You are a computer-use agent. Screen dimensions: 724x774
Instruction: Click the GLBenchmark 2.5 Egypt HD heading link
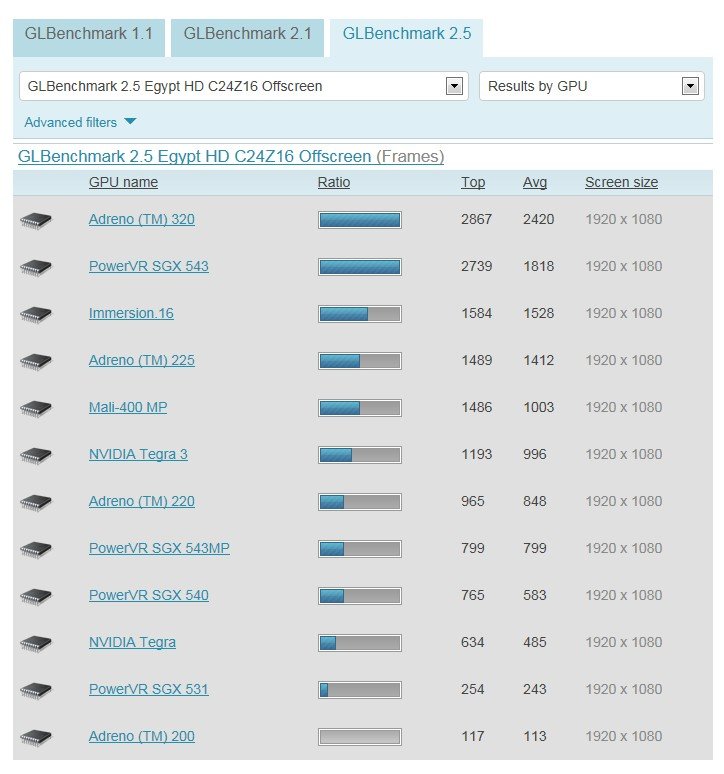(x=195, y=157)
